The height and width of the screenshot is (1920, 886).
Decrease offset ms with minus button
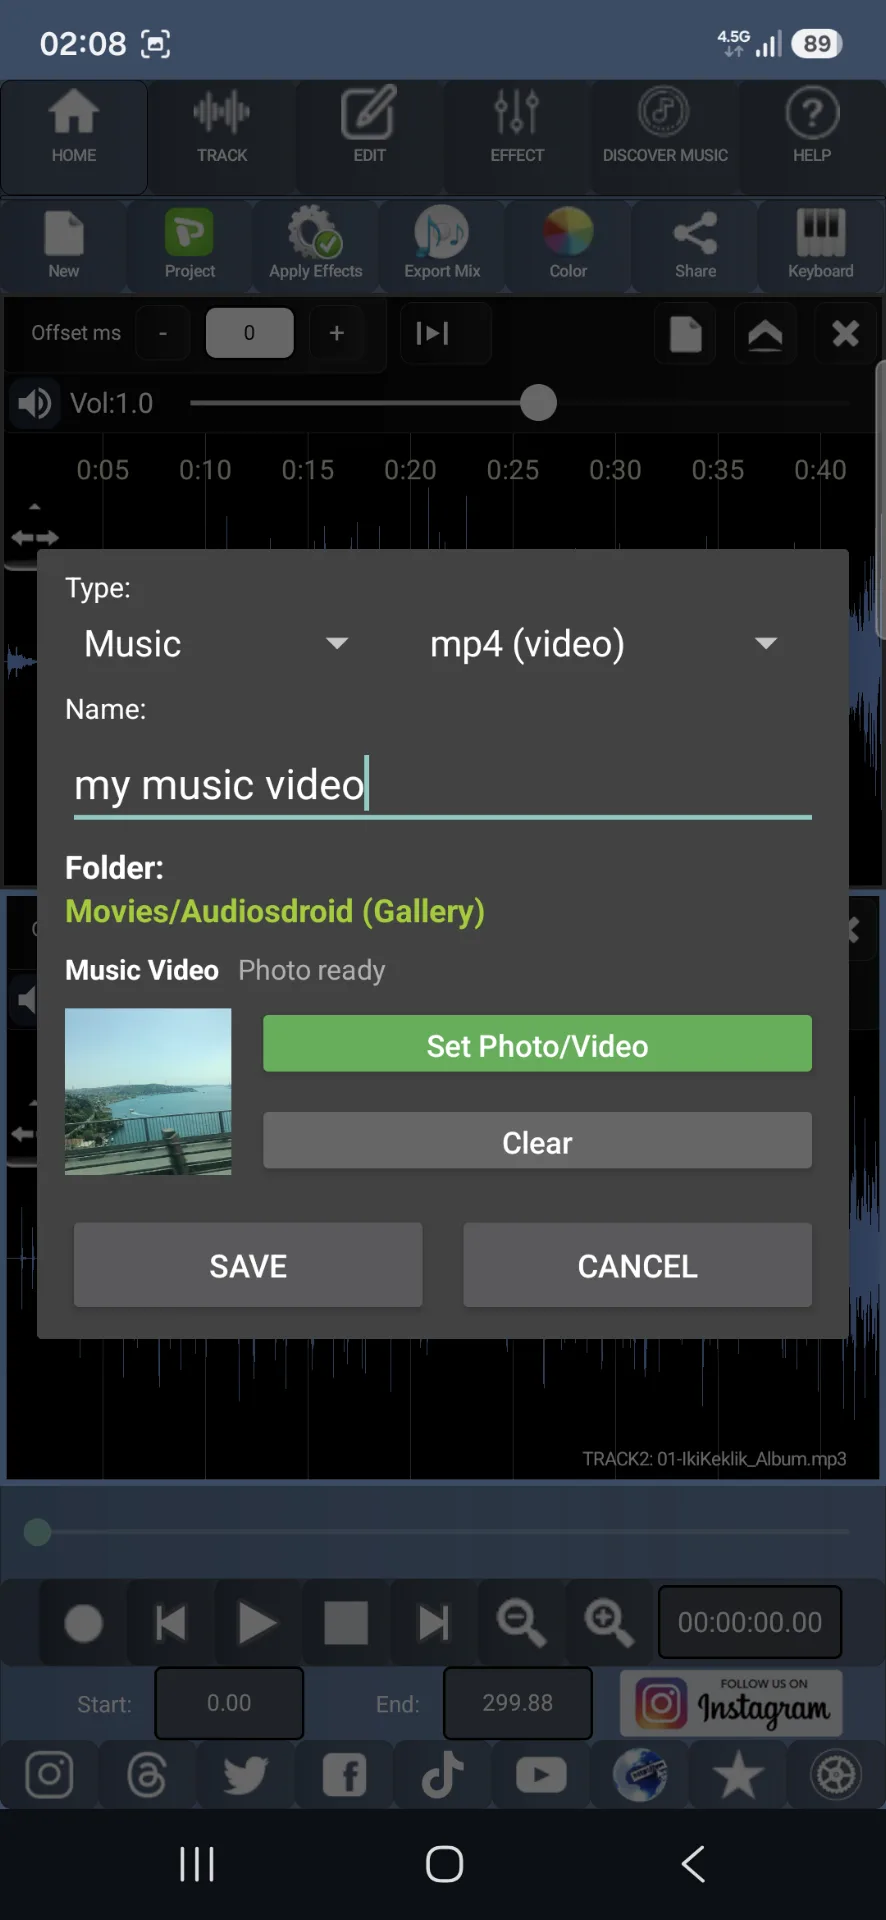[163, 333]
